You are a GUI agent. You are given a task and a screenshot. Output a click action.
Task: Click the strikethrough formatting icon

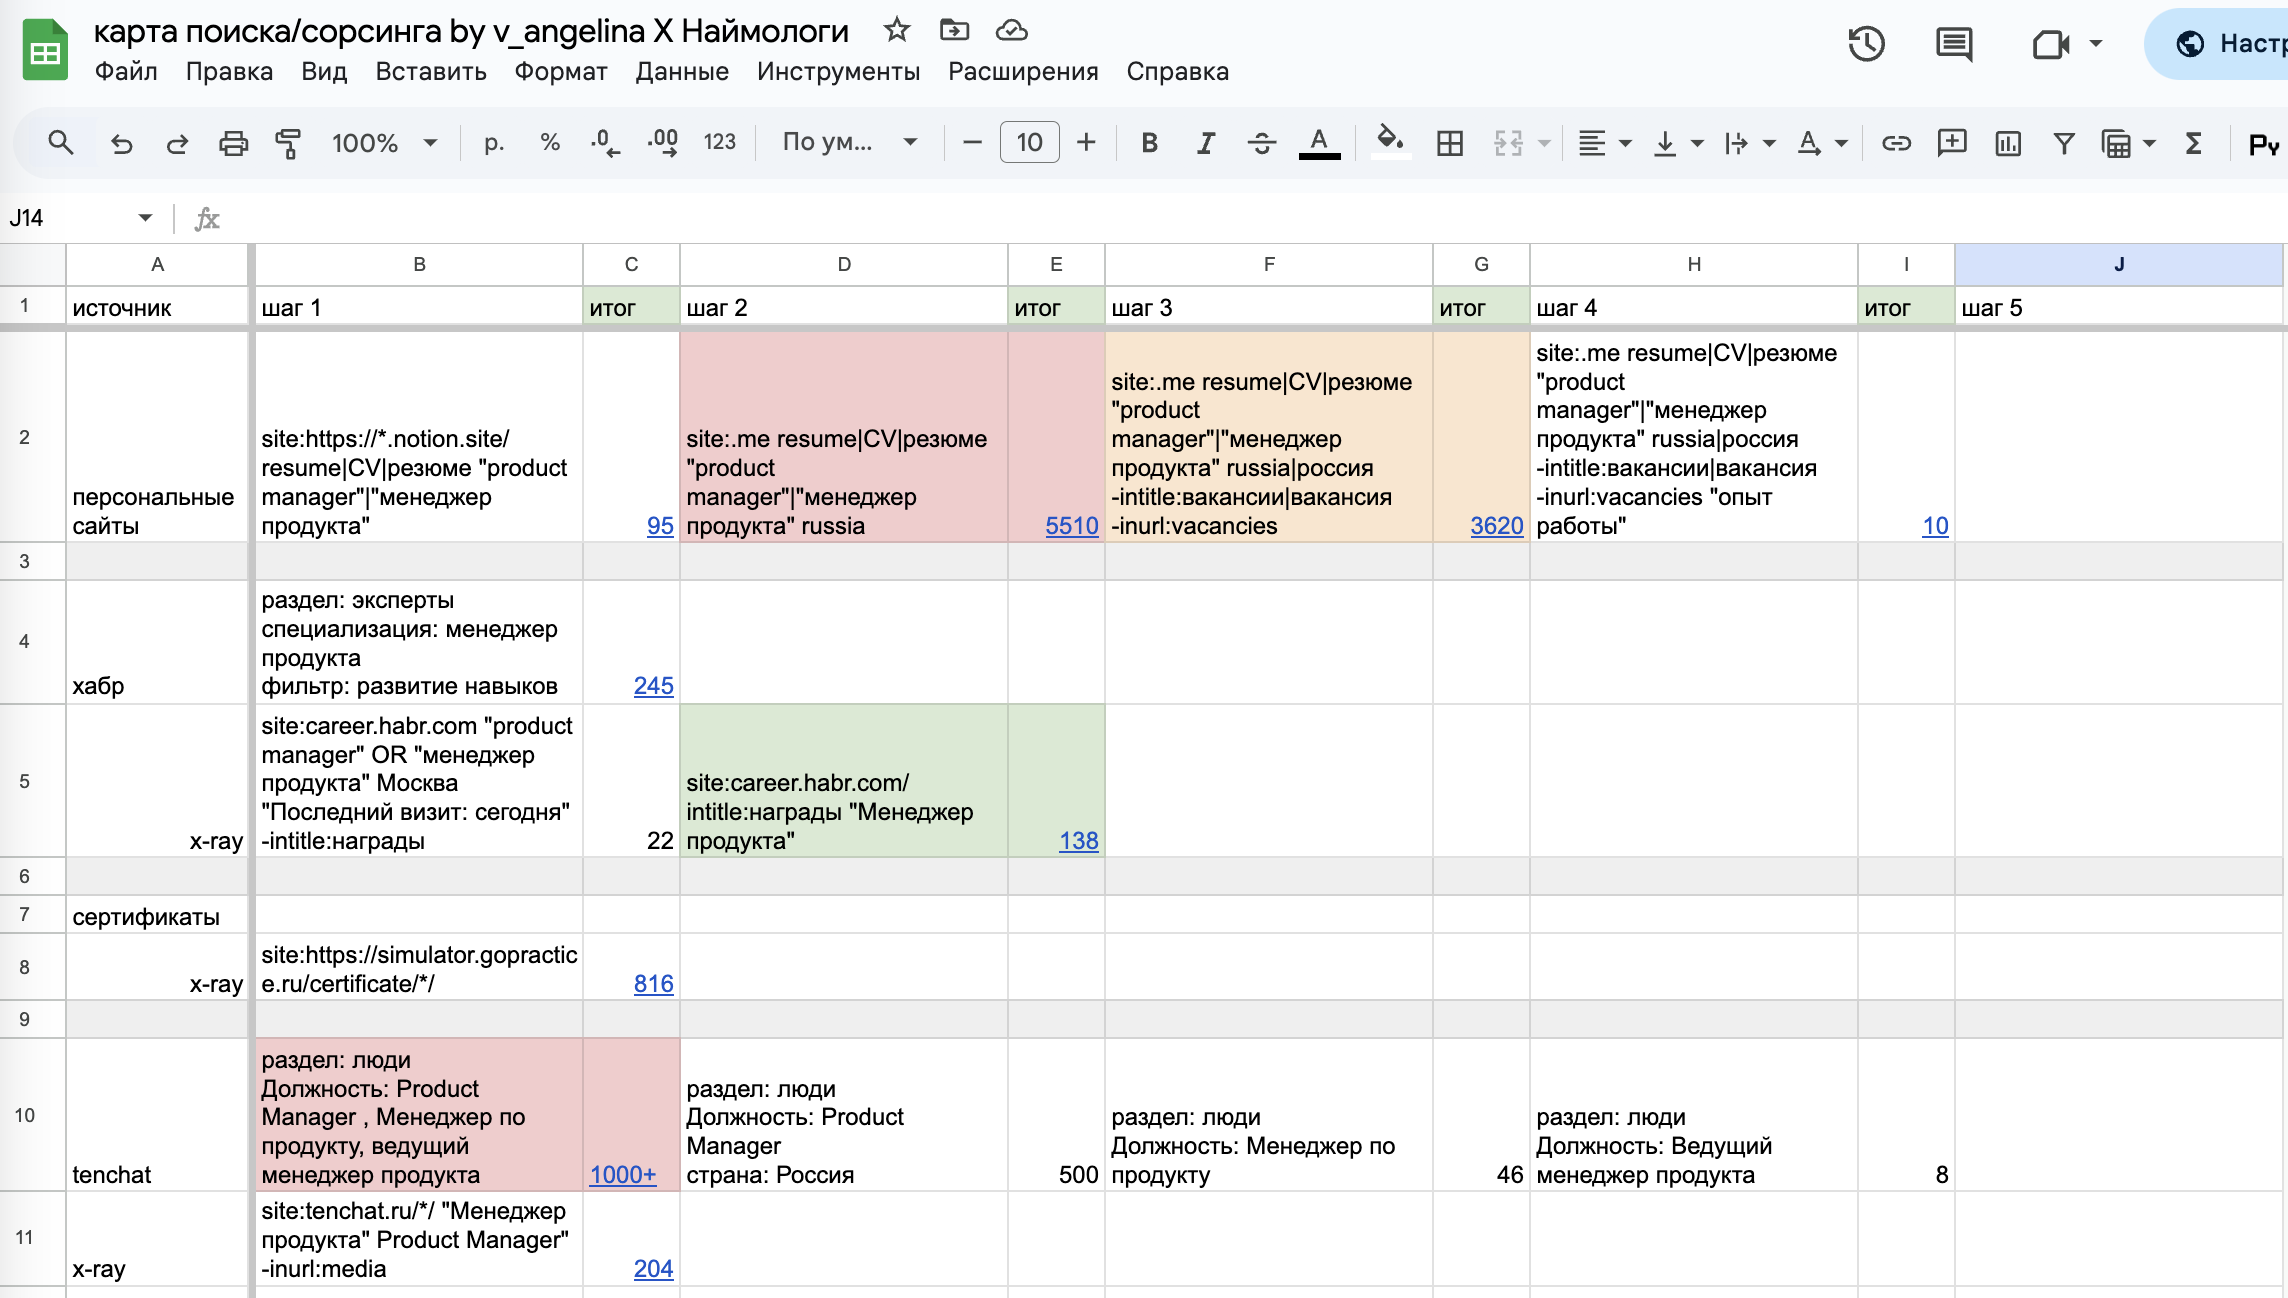click(1257, 143)
